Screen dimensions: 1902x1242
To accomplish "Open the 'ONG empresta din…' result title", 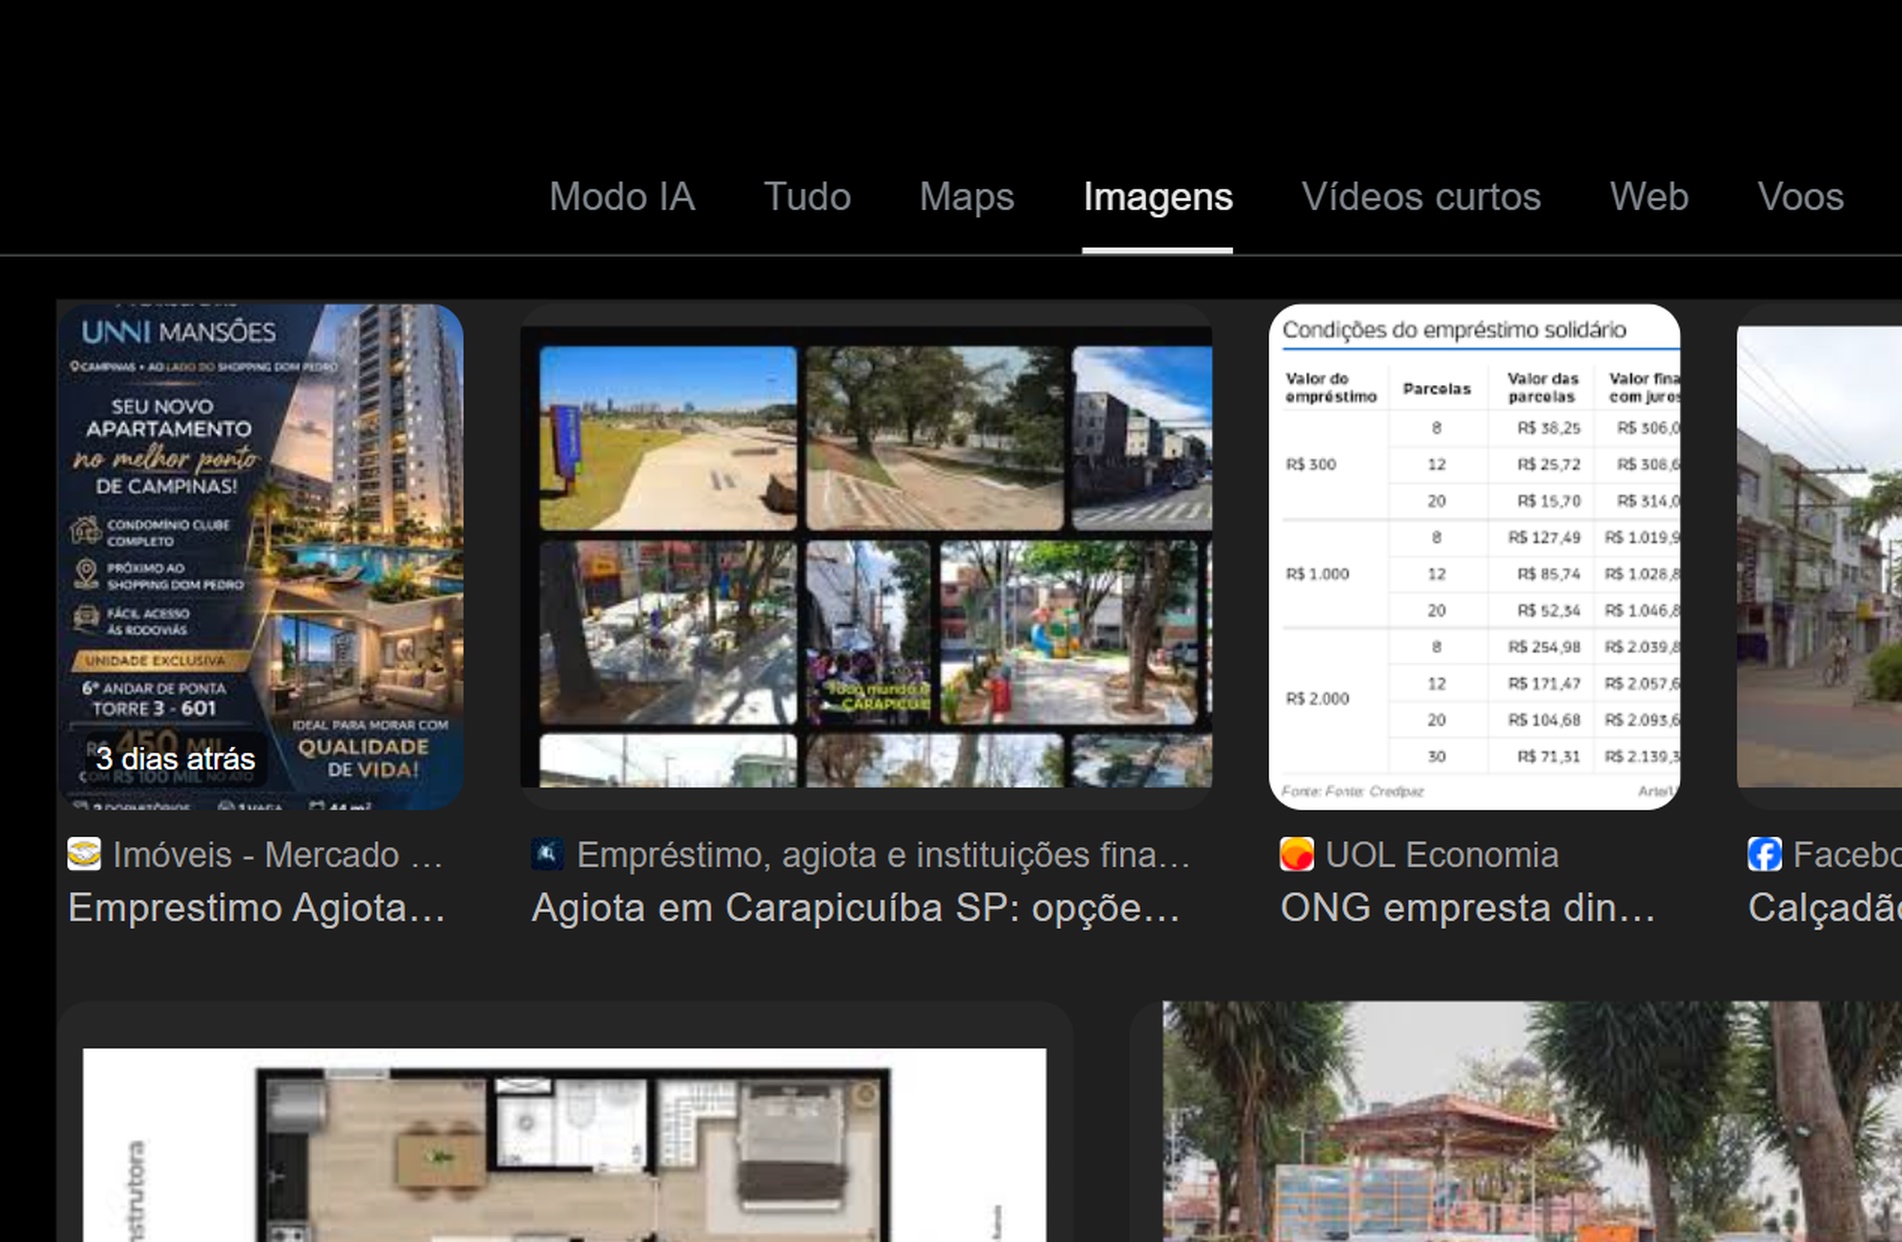I will click(x=1467, y=908).
